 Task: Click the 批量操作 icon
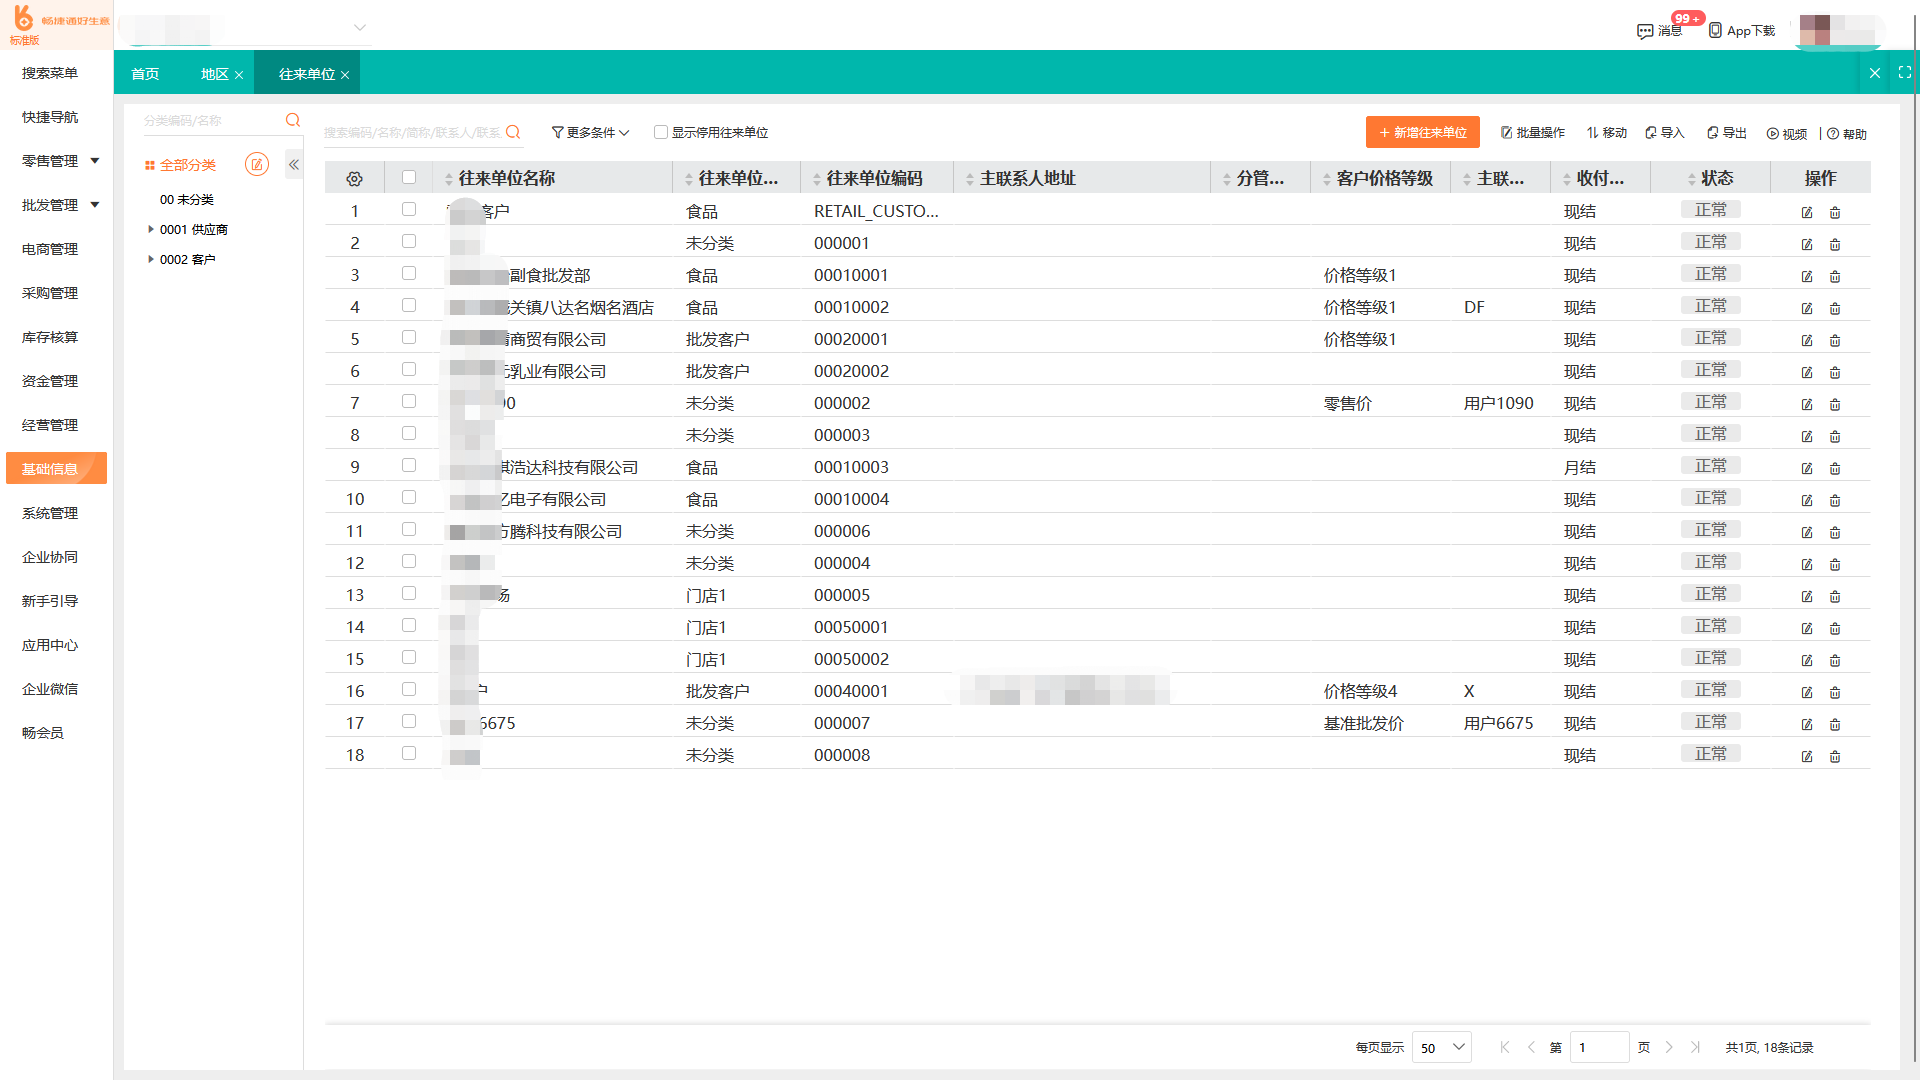click(x=1536, y=132)
